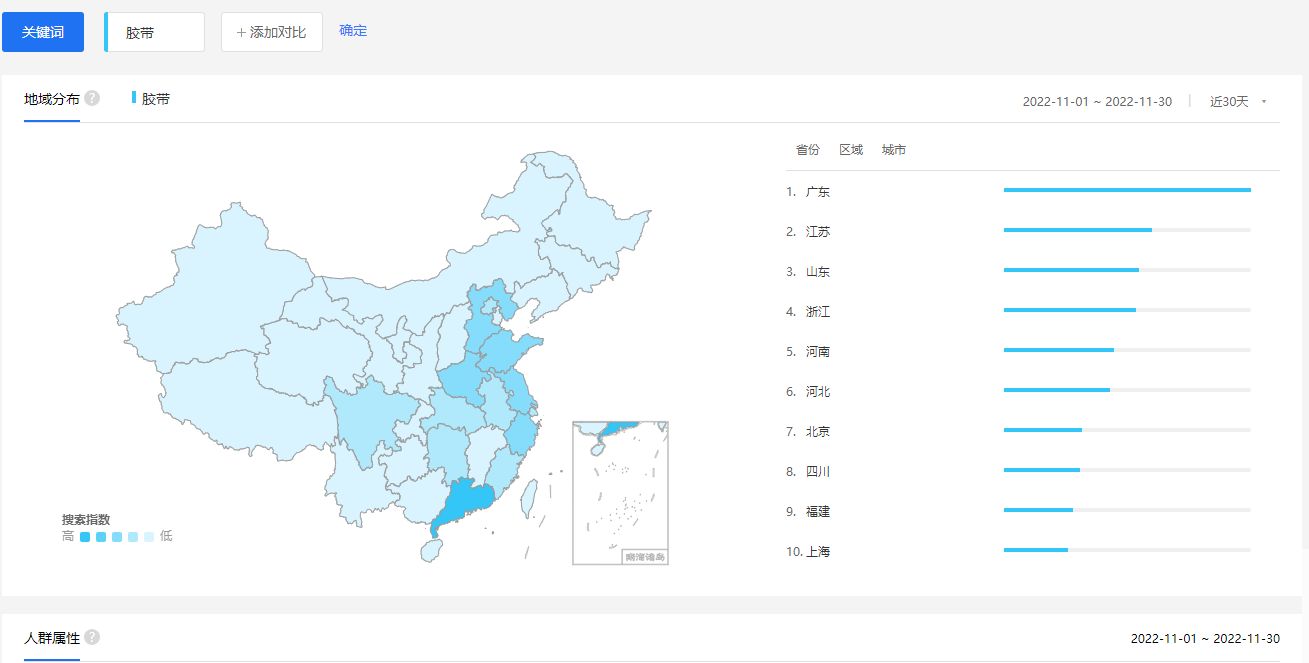Switch to the 区域 tab
The height and width of the screenshot is (663, 1309).
(851, 150)
